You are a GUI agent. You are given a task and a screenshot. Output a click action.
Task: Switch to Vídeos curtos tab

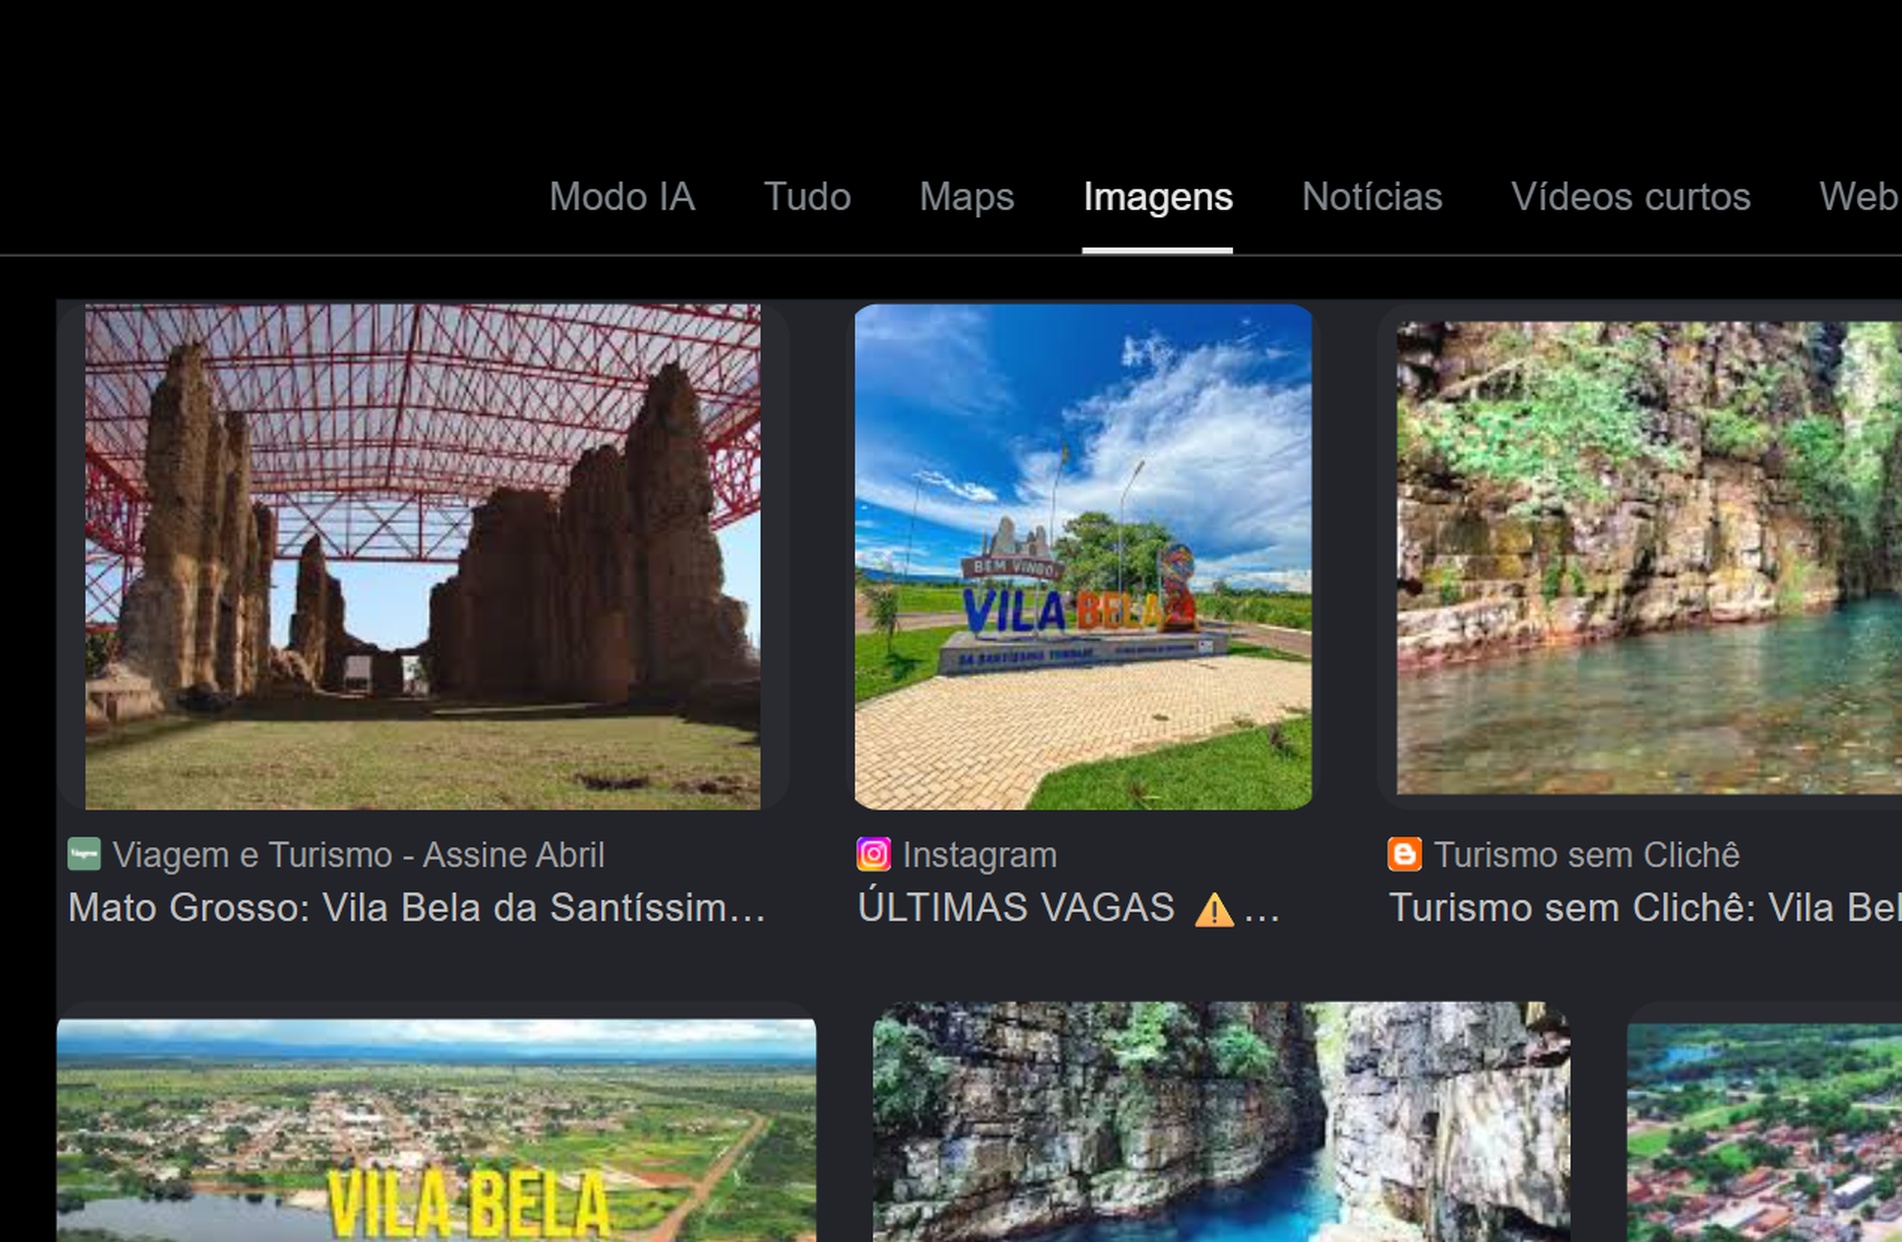click(1630, 197)
